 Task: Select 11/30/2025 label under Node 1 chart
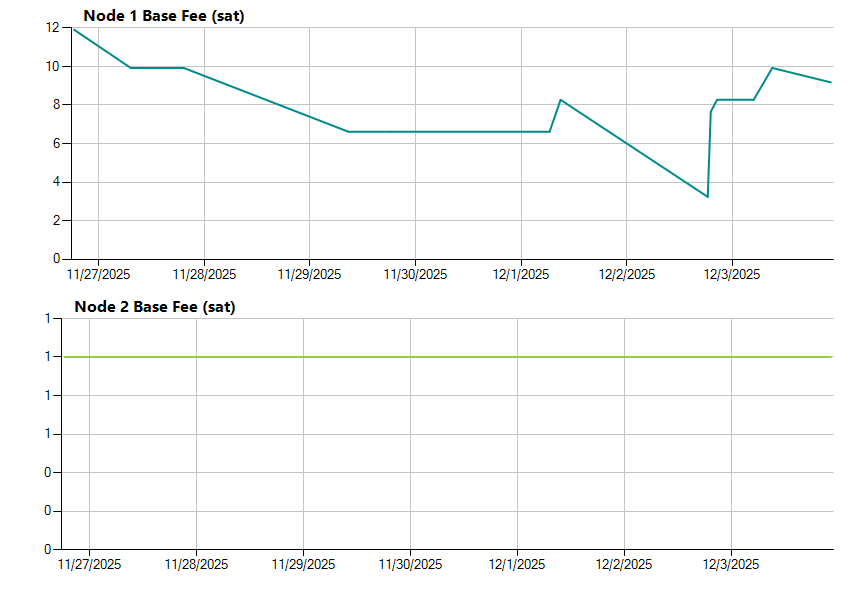pyautogui.click(x=415, y=273)
